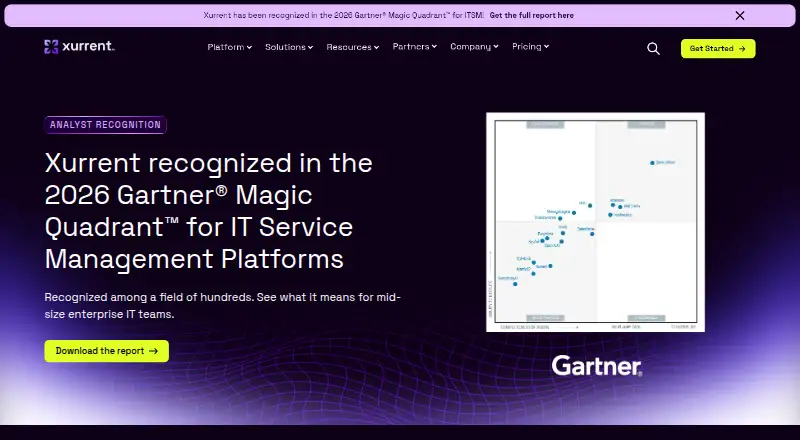Click the Get Started button
This screenshot has width=800, height=440.
click(718, 48)
